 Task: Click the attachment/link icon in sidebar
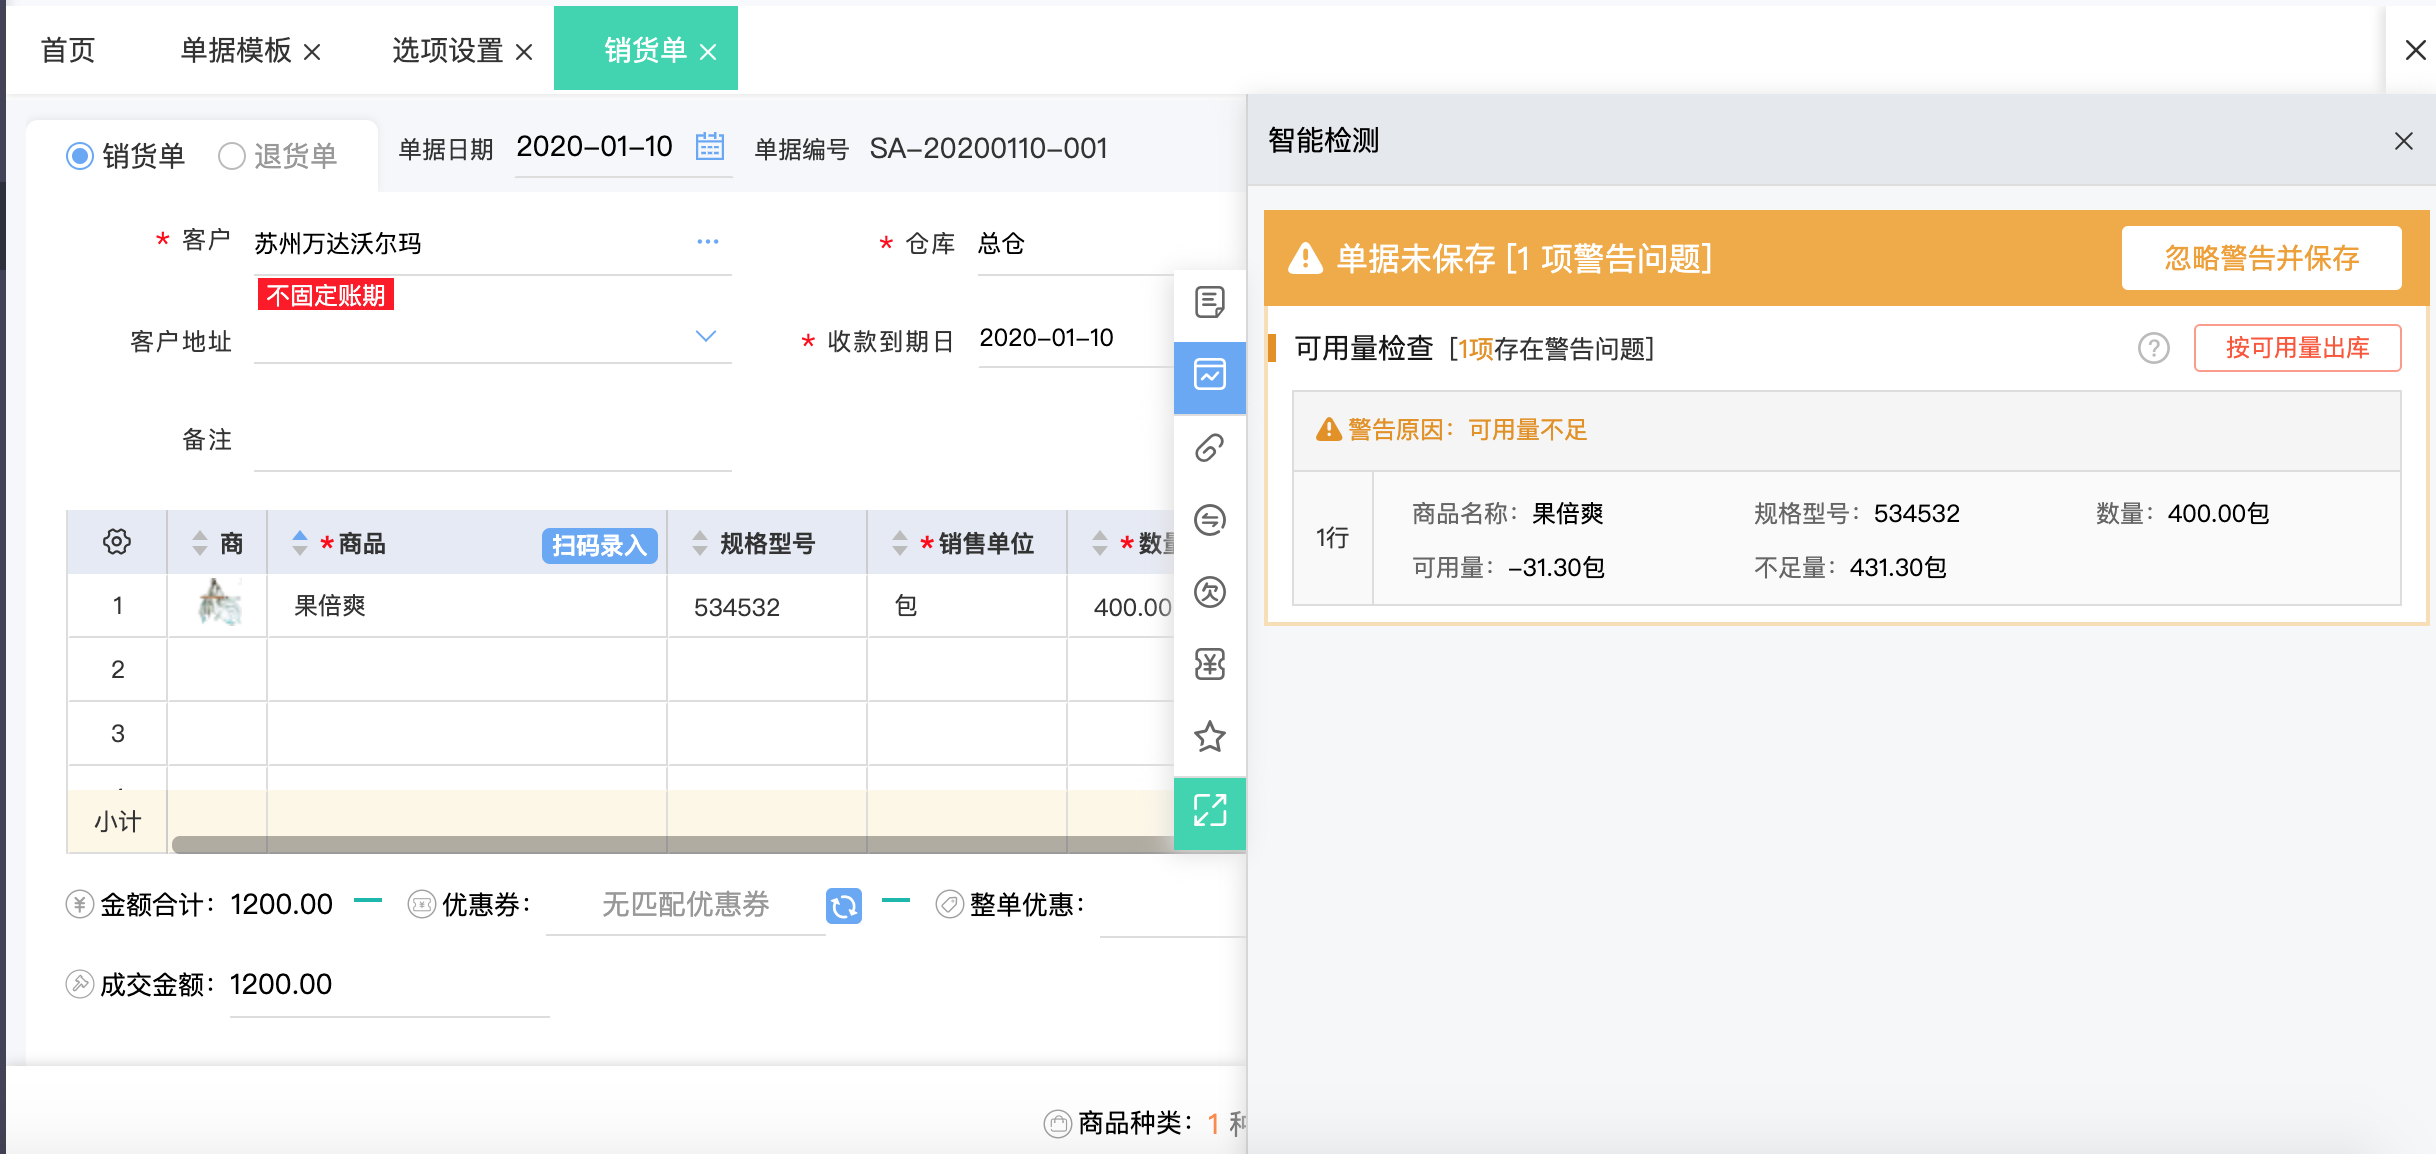pyautogui.click(x=1212, y=447)
